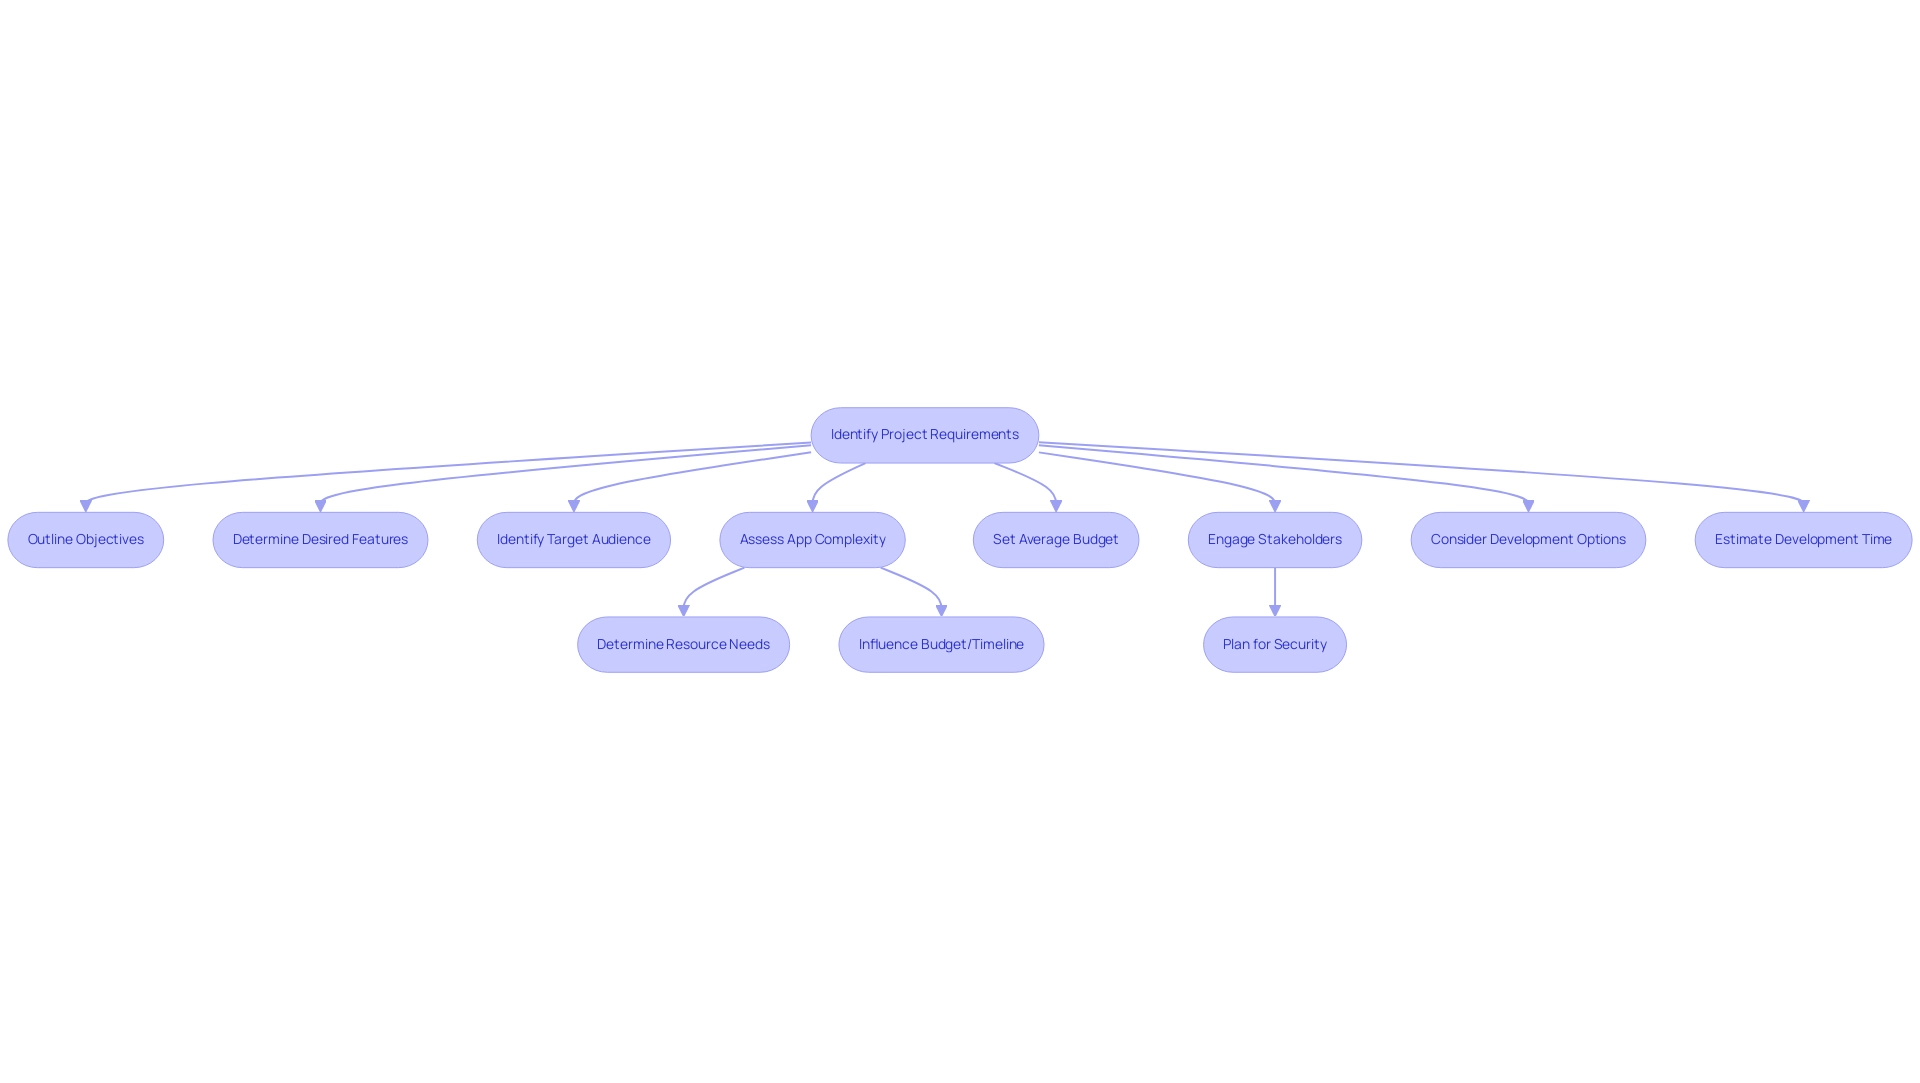The width and height of the screenshot is (1920, 1083).
Task: Expand the Assess App Complexity branch
Action: (x=812, y=538)
